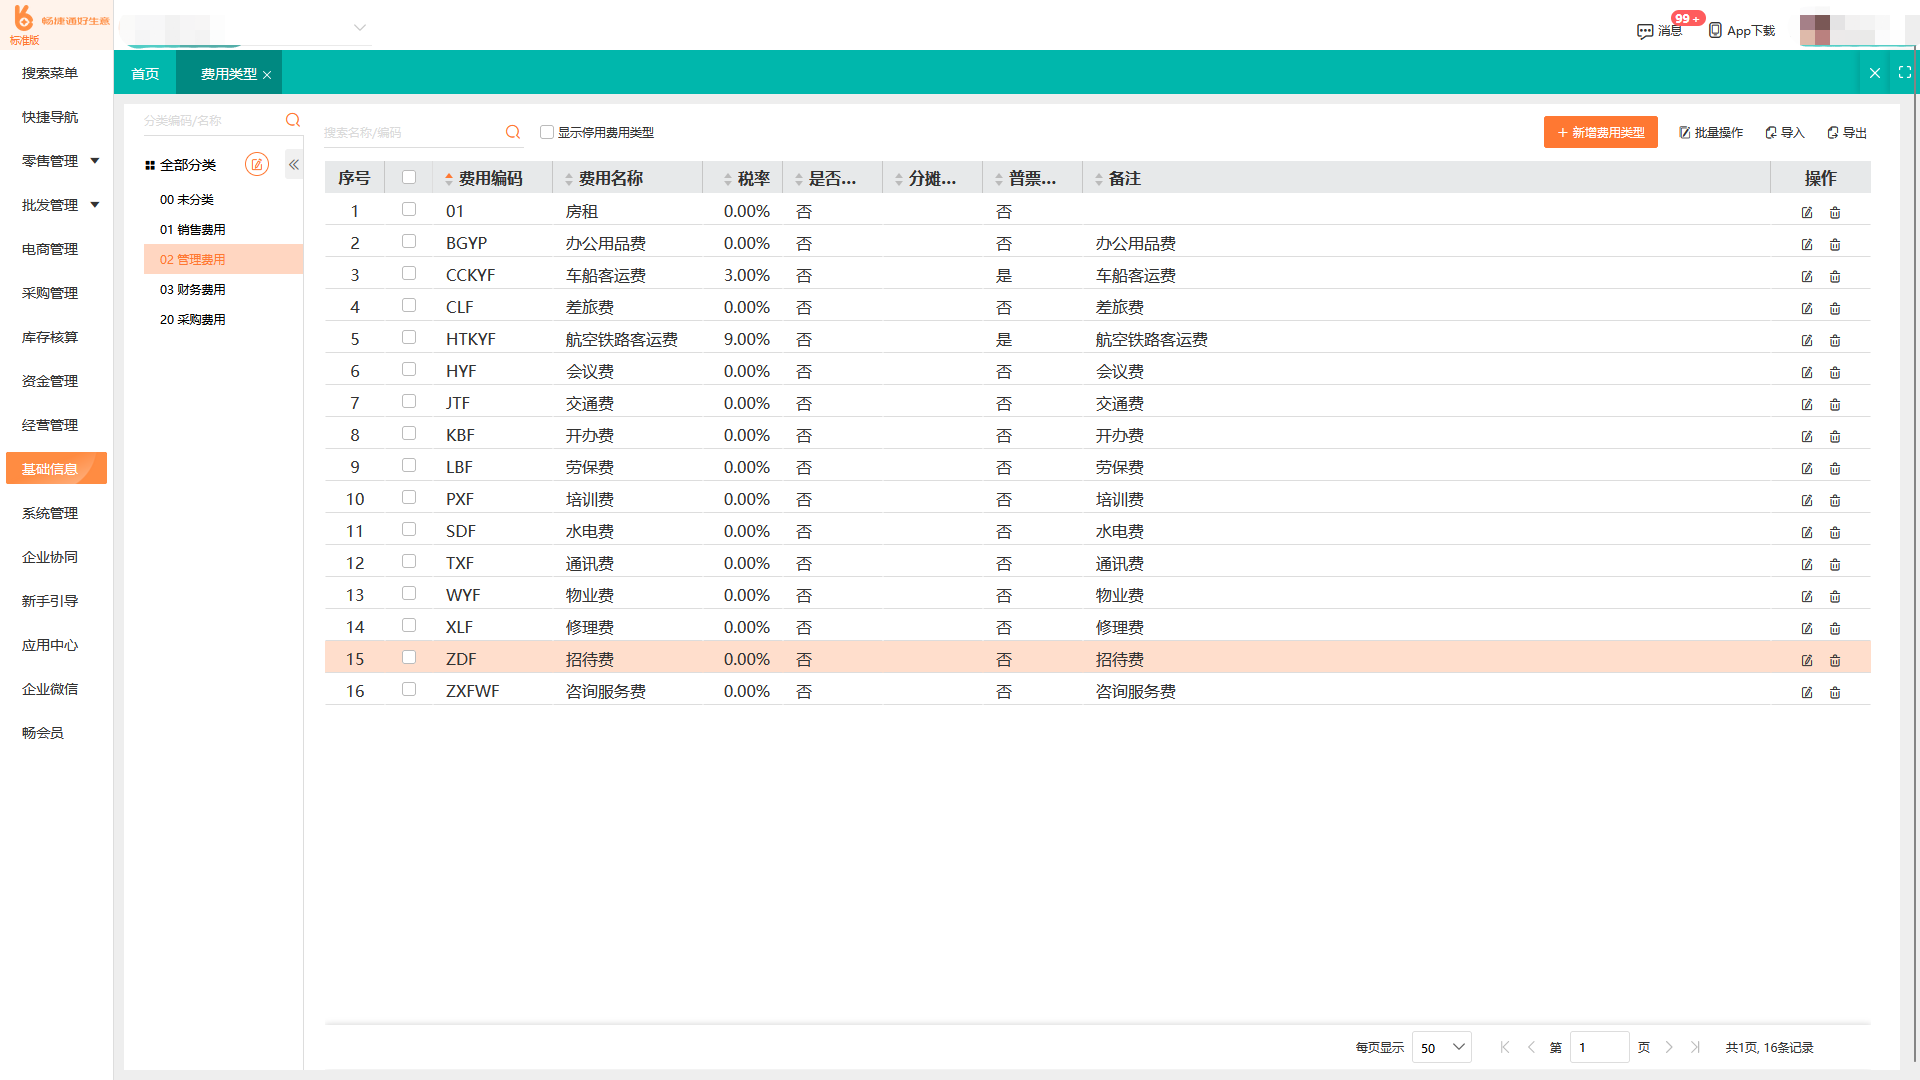Select the top select-all checkbox
Viewport: 1920px width, 1080px height.
pos(409,177)
